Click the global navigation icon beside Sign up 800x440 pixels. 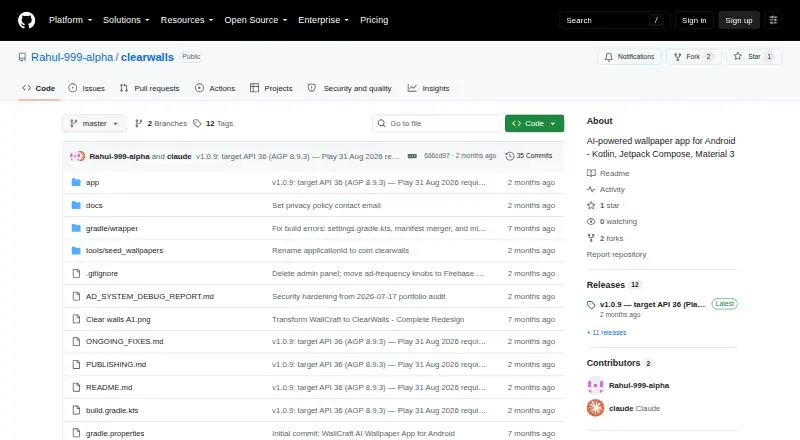point(773,20)
